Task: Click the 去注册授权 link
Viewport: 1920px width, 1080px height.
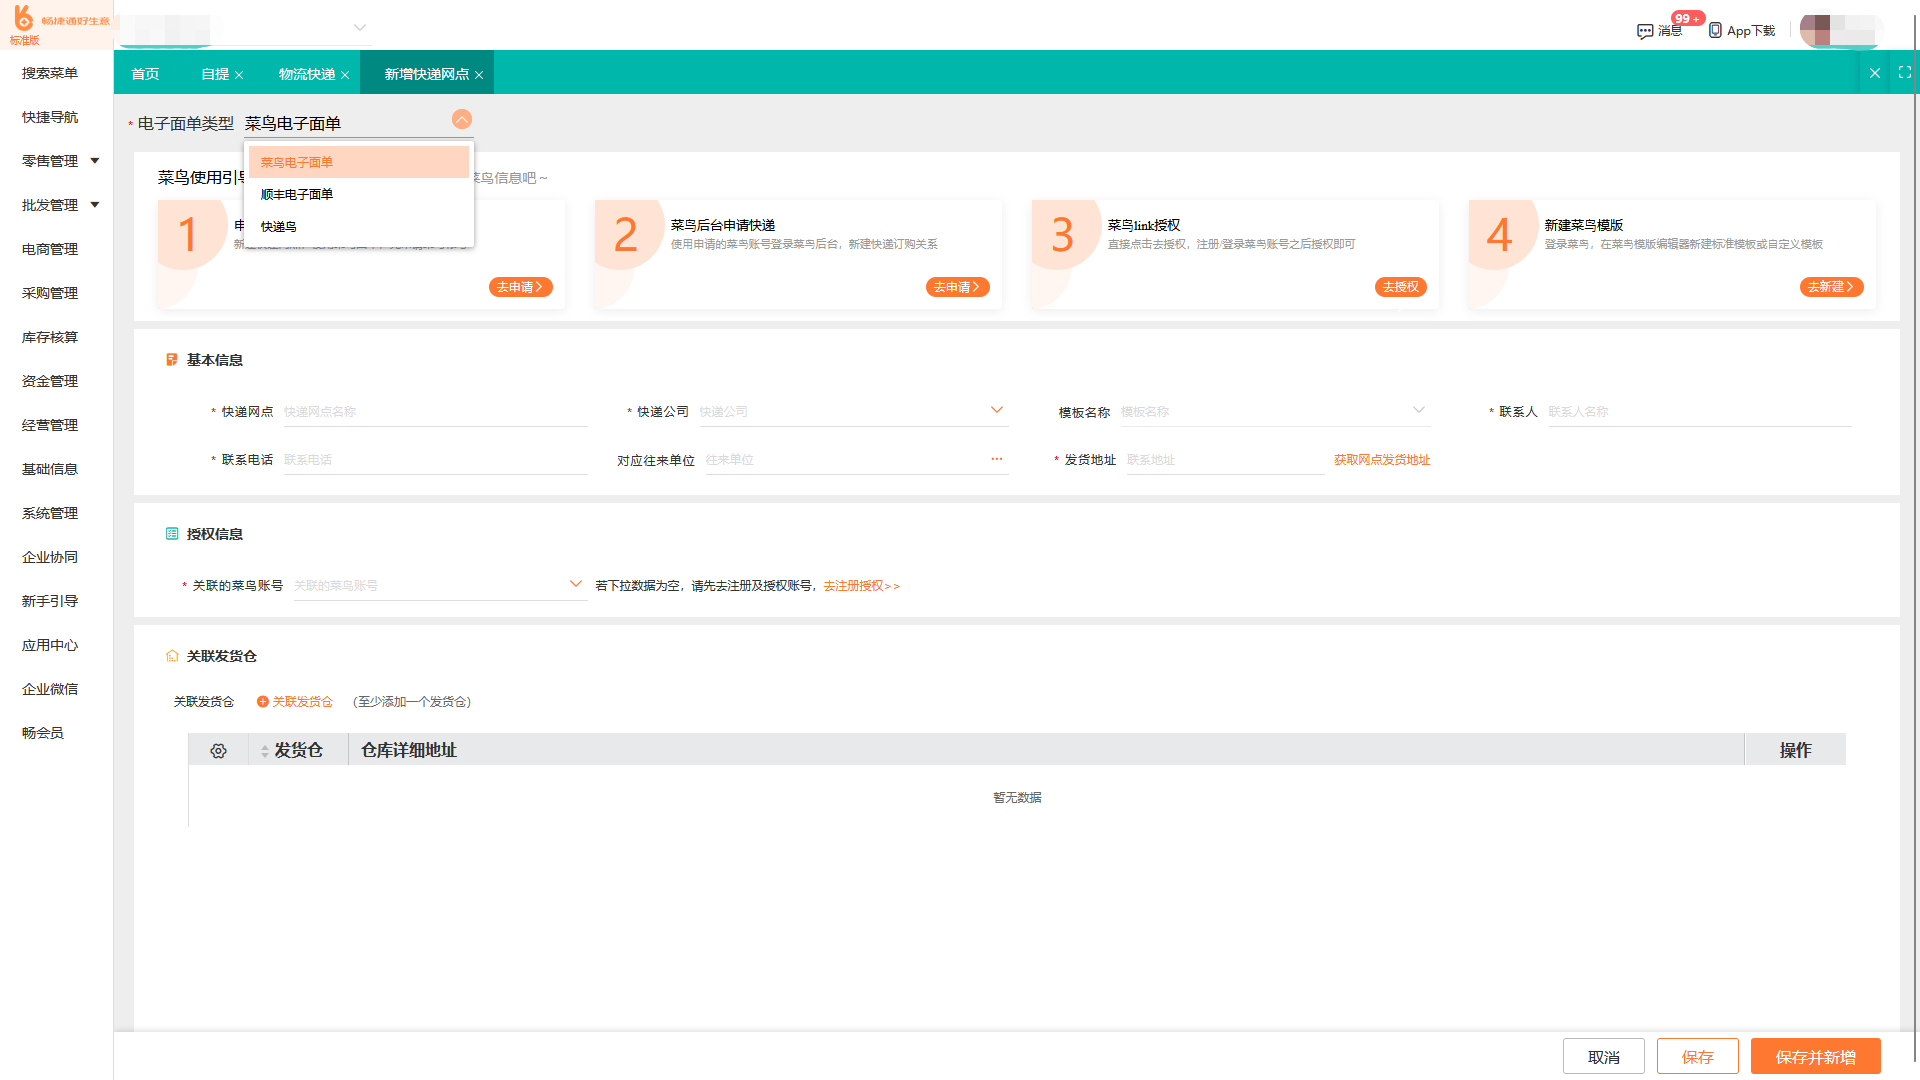Action: coord(857,585)
